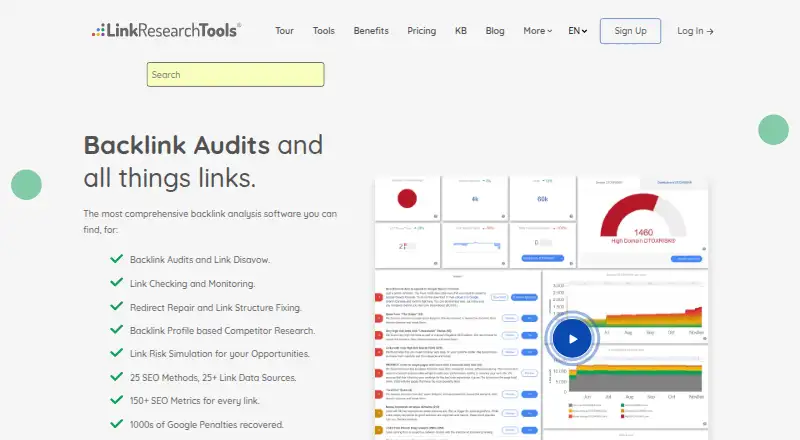This screenshot has width=800, height=440.
Task: Click the LinkResearchTools logo
Action: point(166,30)
